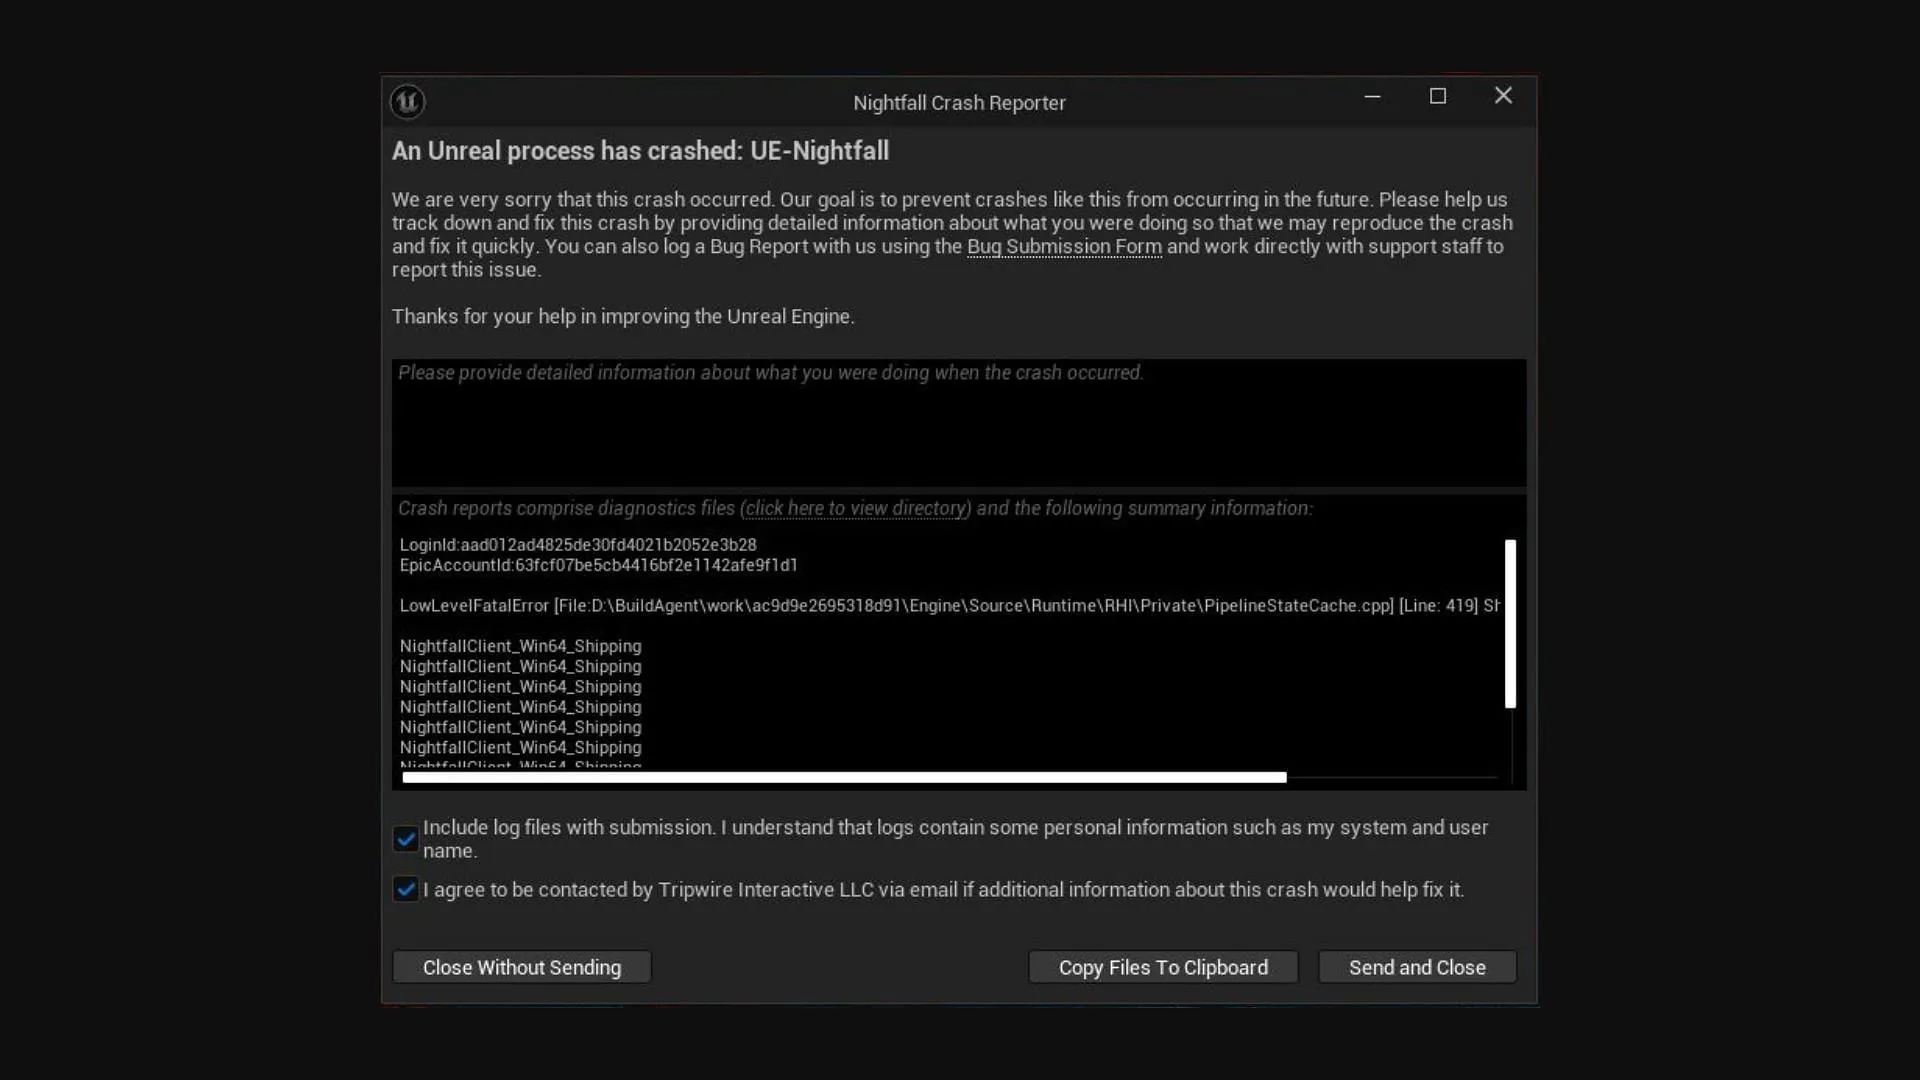Click the 'An Unreal process has crashed' heading
This screenshot has width=1920, height=1080.
point(640,151)
